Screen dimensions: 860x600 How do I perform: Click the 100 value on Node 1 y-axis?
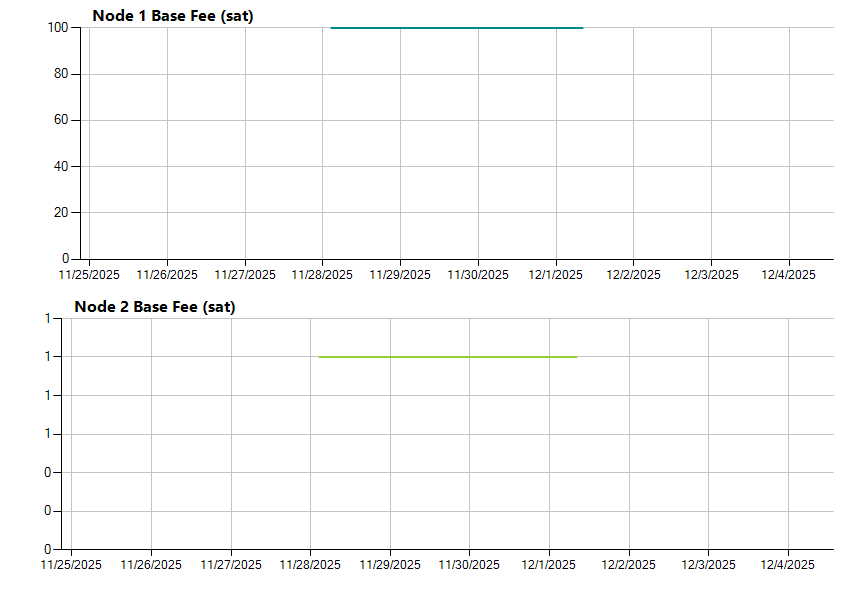[x=57, y=28]
